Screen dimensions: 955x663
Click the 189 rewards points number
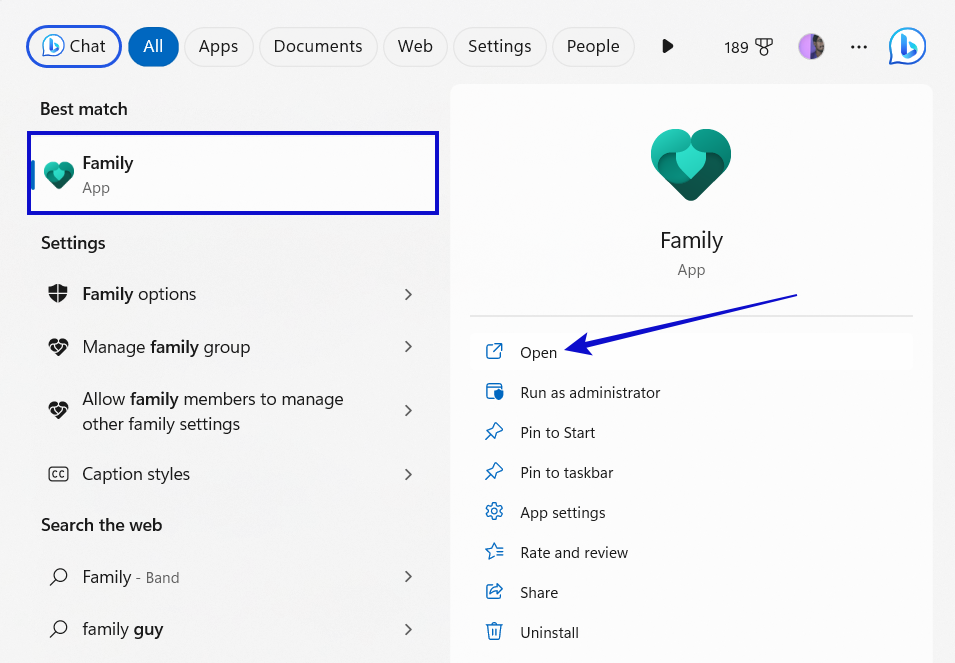pos(736,47)
